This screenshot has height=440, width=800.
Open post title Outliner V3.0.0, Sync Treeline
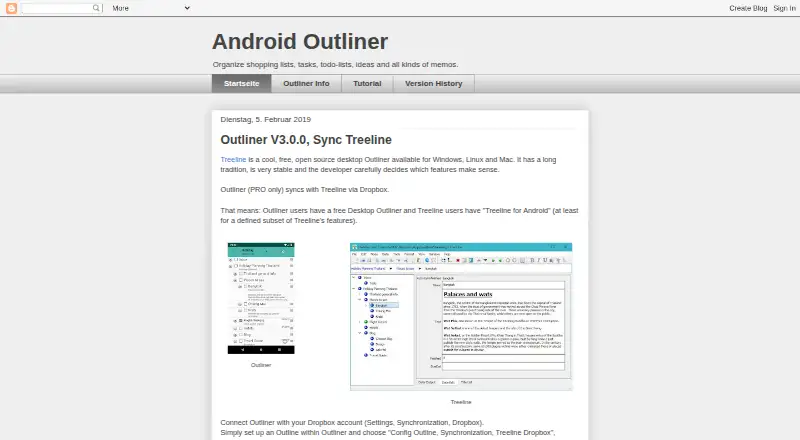click(306, 140)
